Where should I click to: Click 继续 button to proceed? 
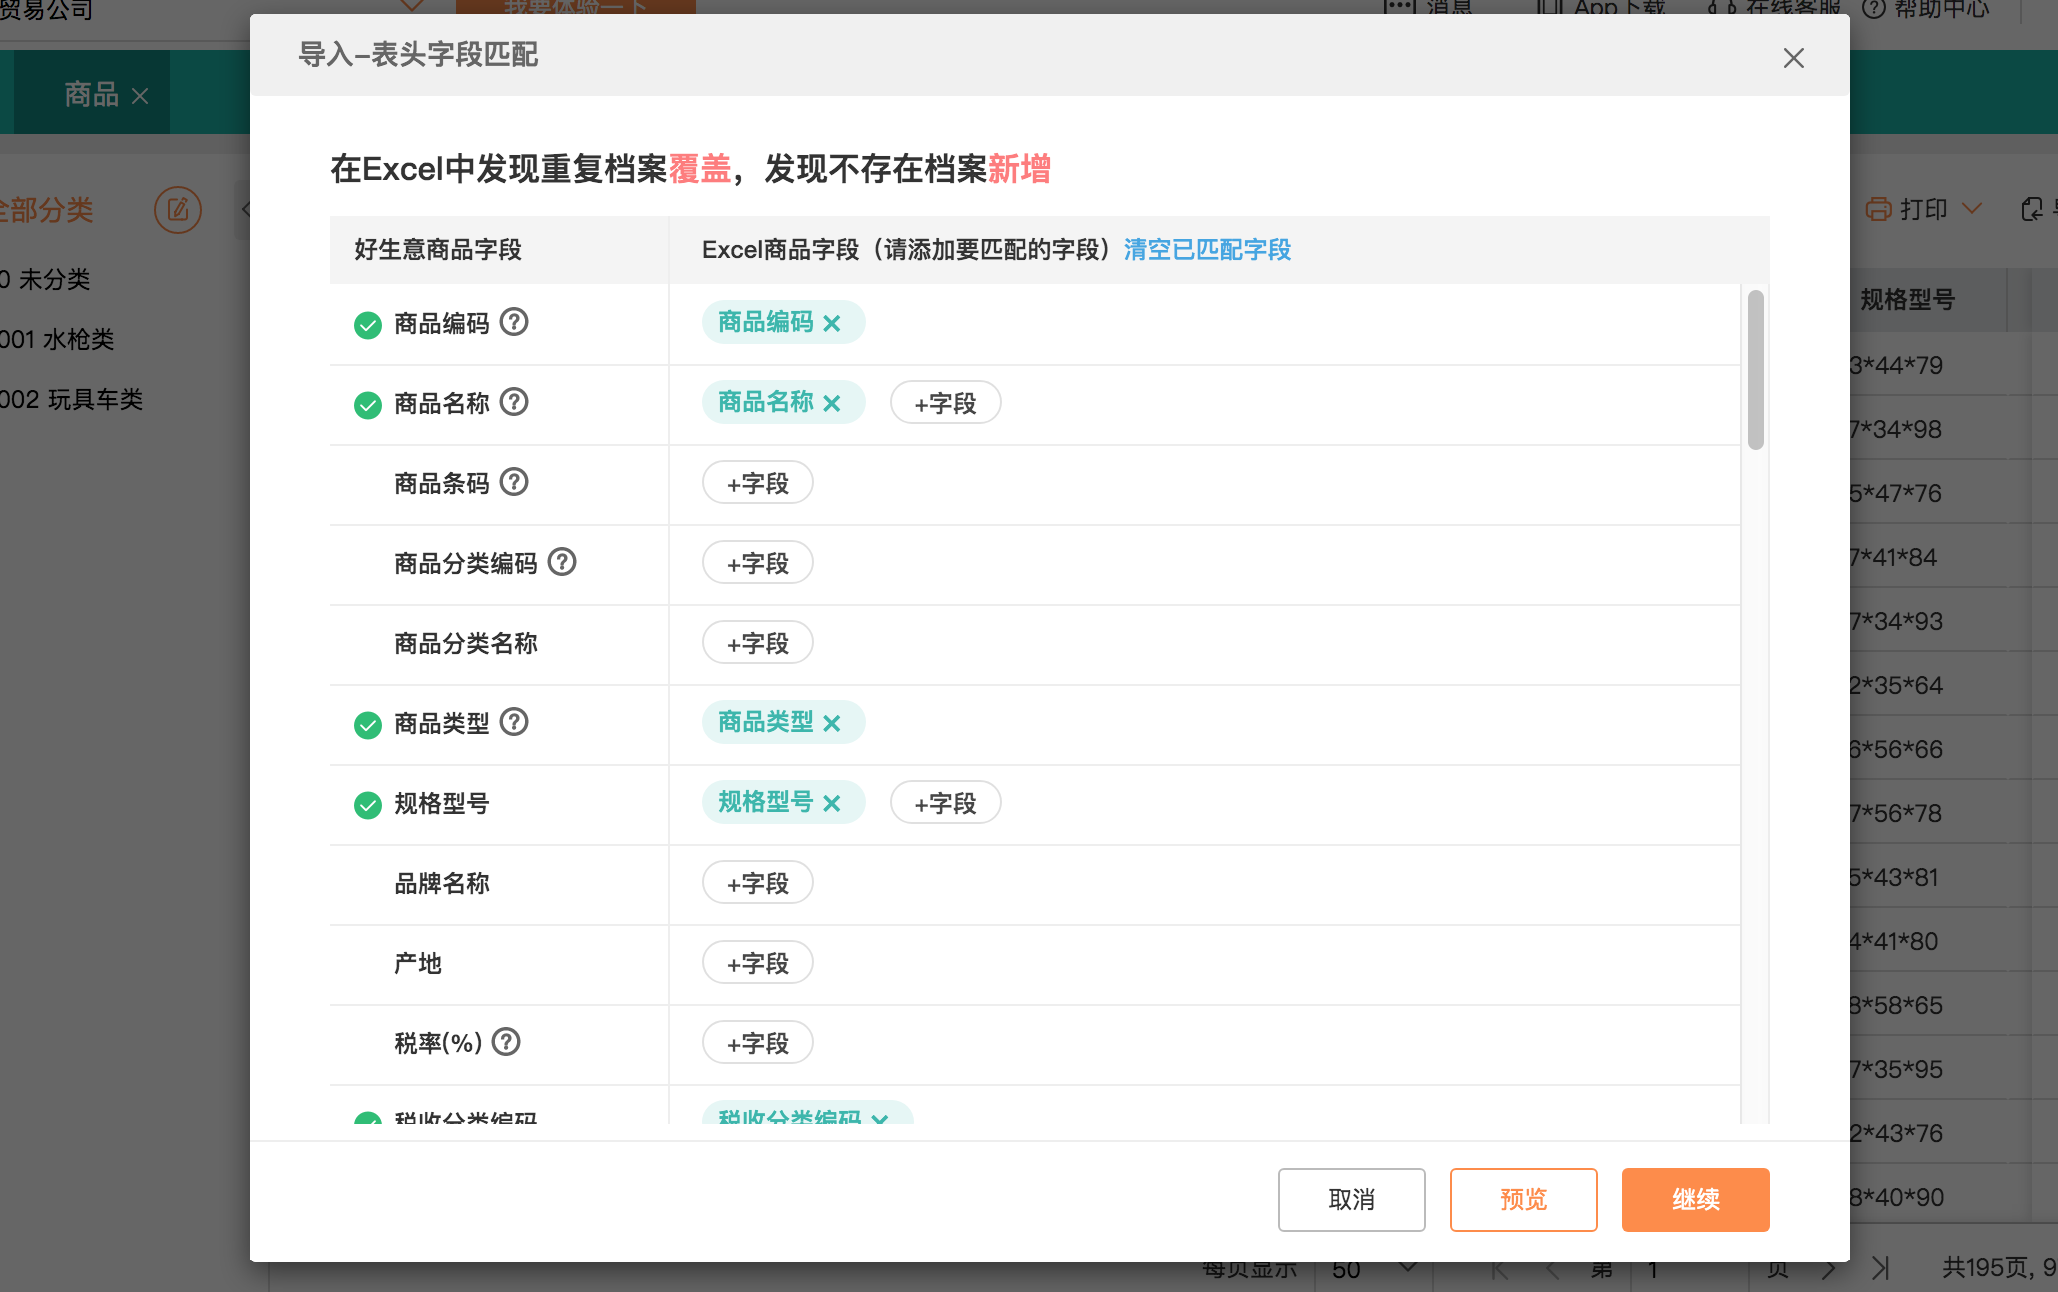click(1695, 1198)
